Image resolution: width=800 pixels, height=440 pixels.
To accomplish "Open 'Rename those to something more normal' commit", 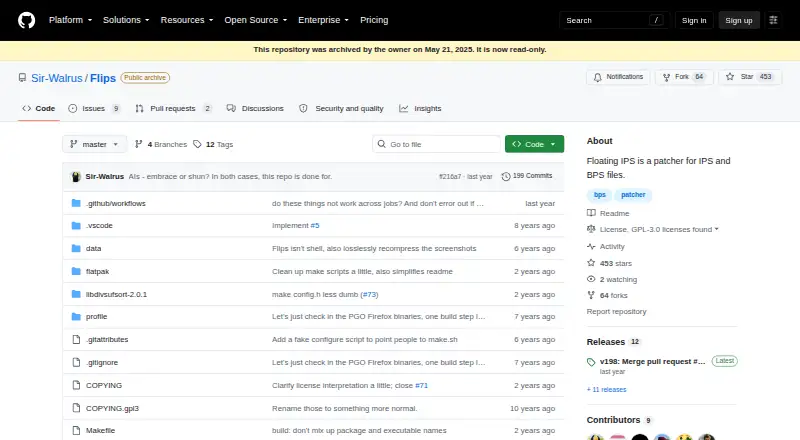I will tap(344, 408).
